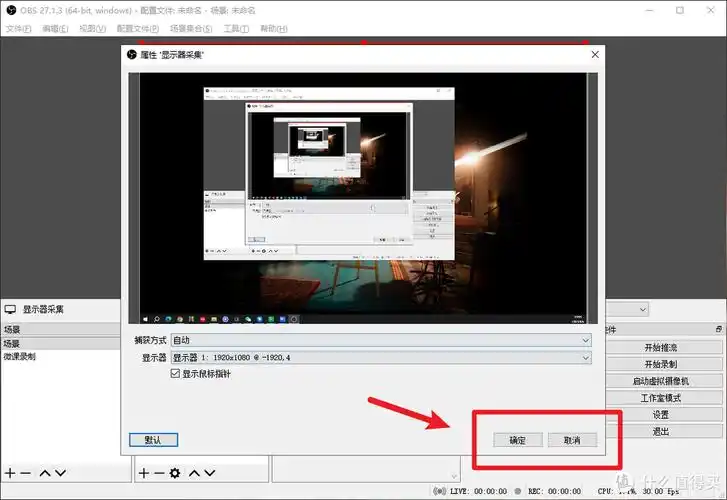This screenshot has height=500, width=727.
Task: Open the 捕获方式 dropdown
Action: click(x=381, y=340)
